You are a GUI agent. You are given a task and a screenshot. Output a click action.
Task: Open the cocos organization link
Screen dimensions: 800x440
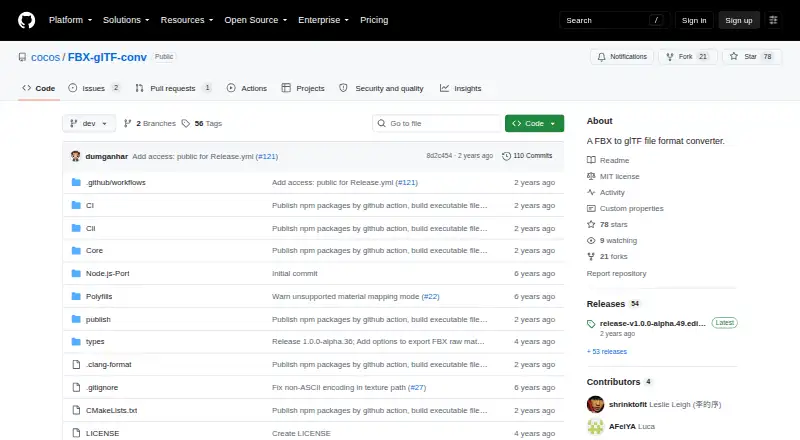pyautogui.click(x=45, y=57)
